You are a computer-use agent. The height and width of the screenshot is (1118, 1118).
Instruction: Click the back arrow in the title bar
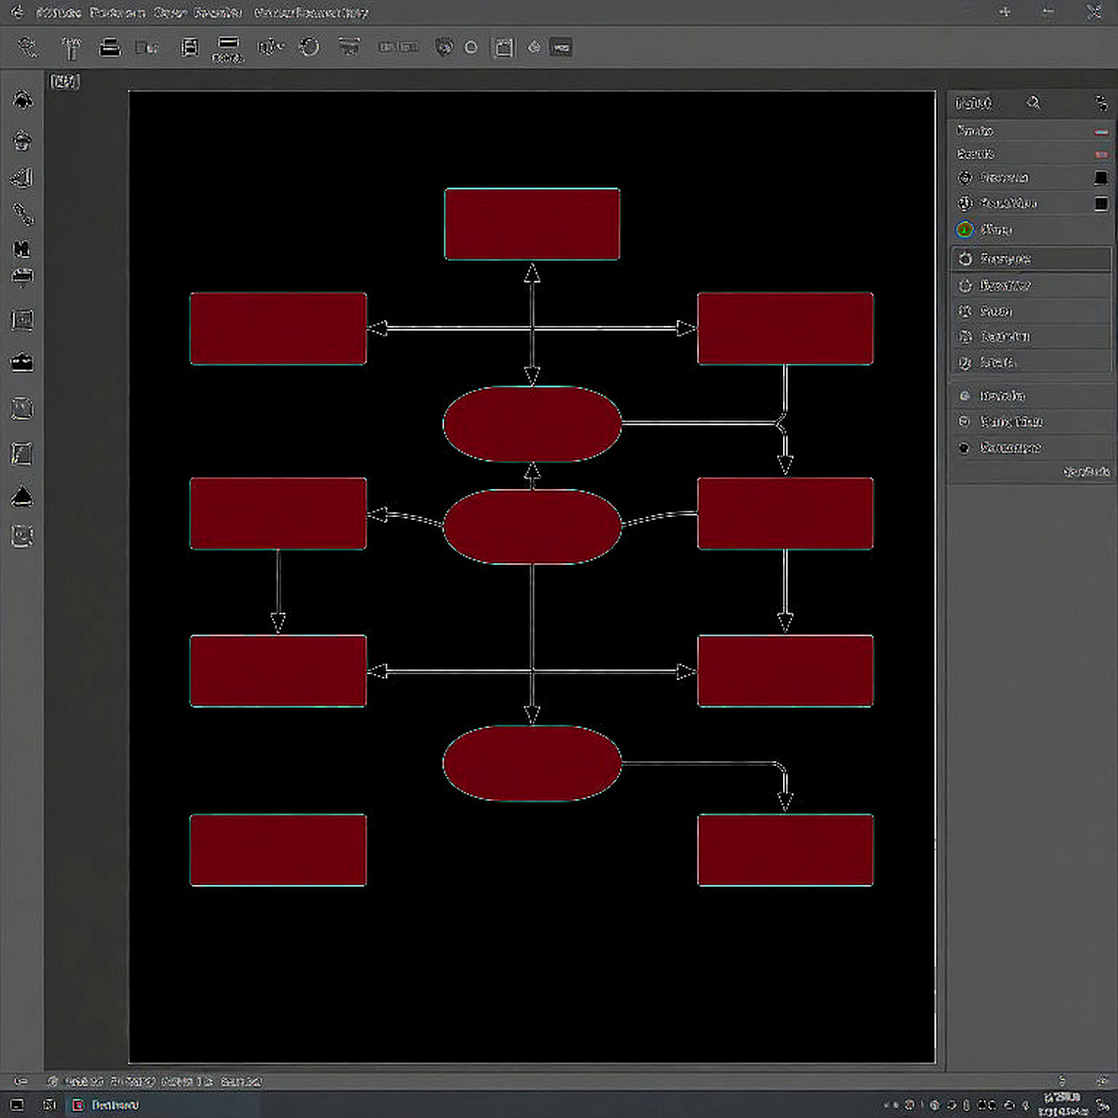point(18,12)
